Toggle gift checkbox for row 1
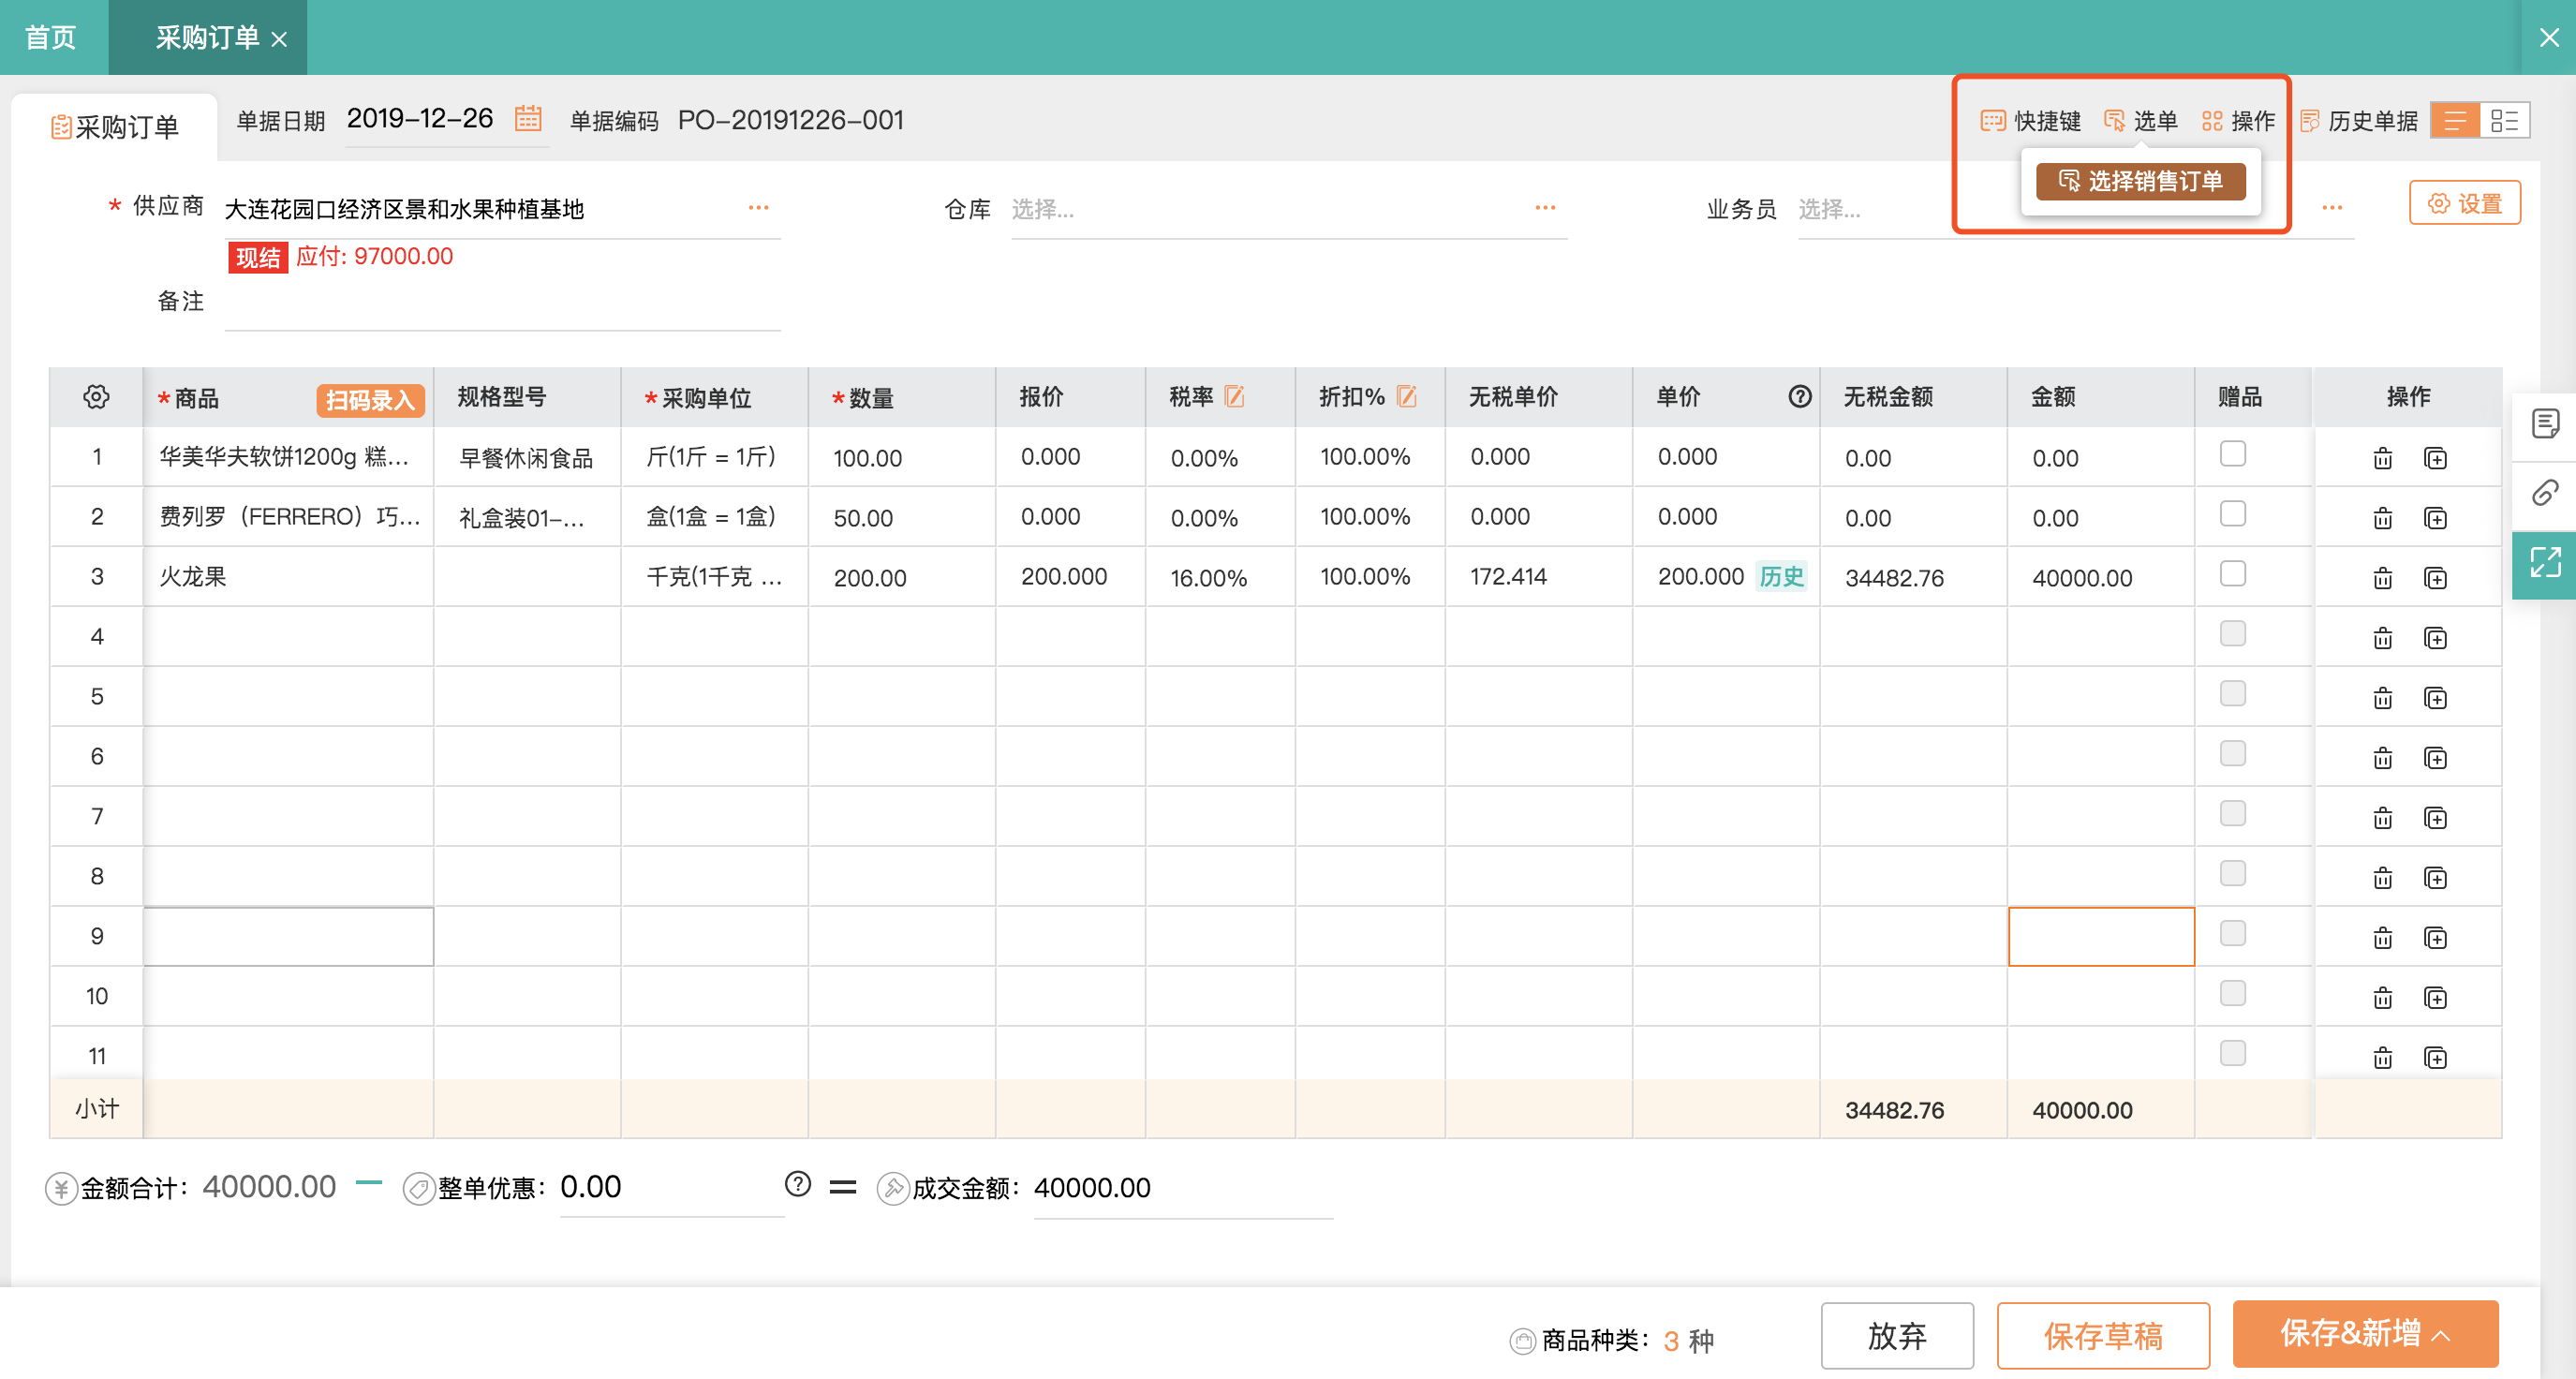Viewport: 2576px width, 1379px height. (2233, 453)
